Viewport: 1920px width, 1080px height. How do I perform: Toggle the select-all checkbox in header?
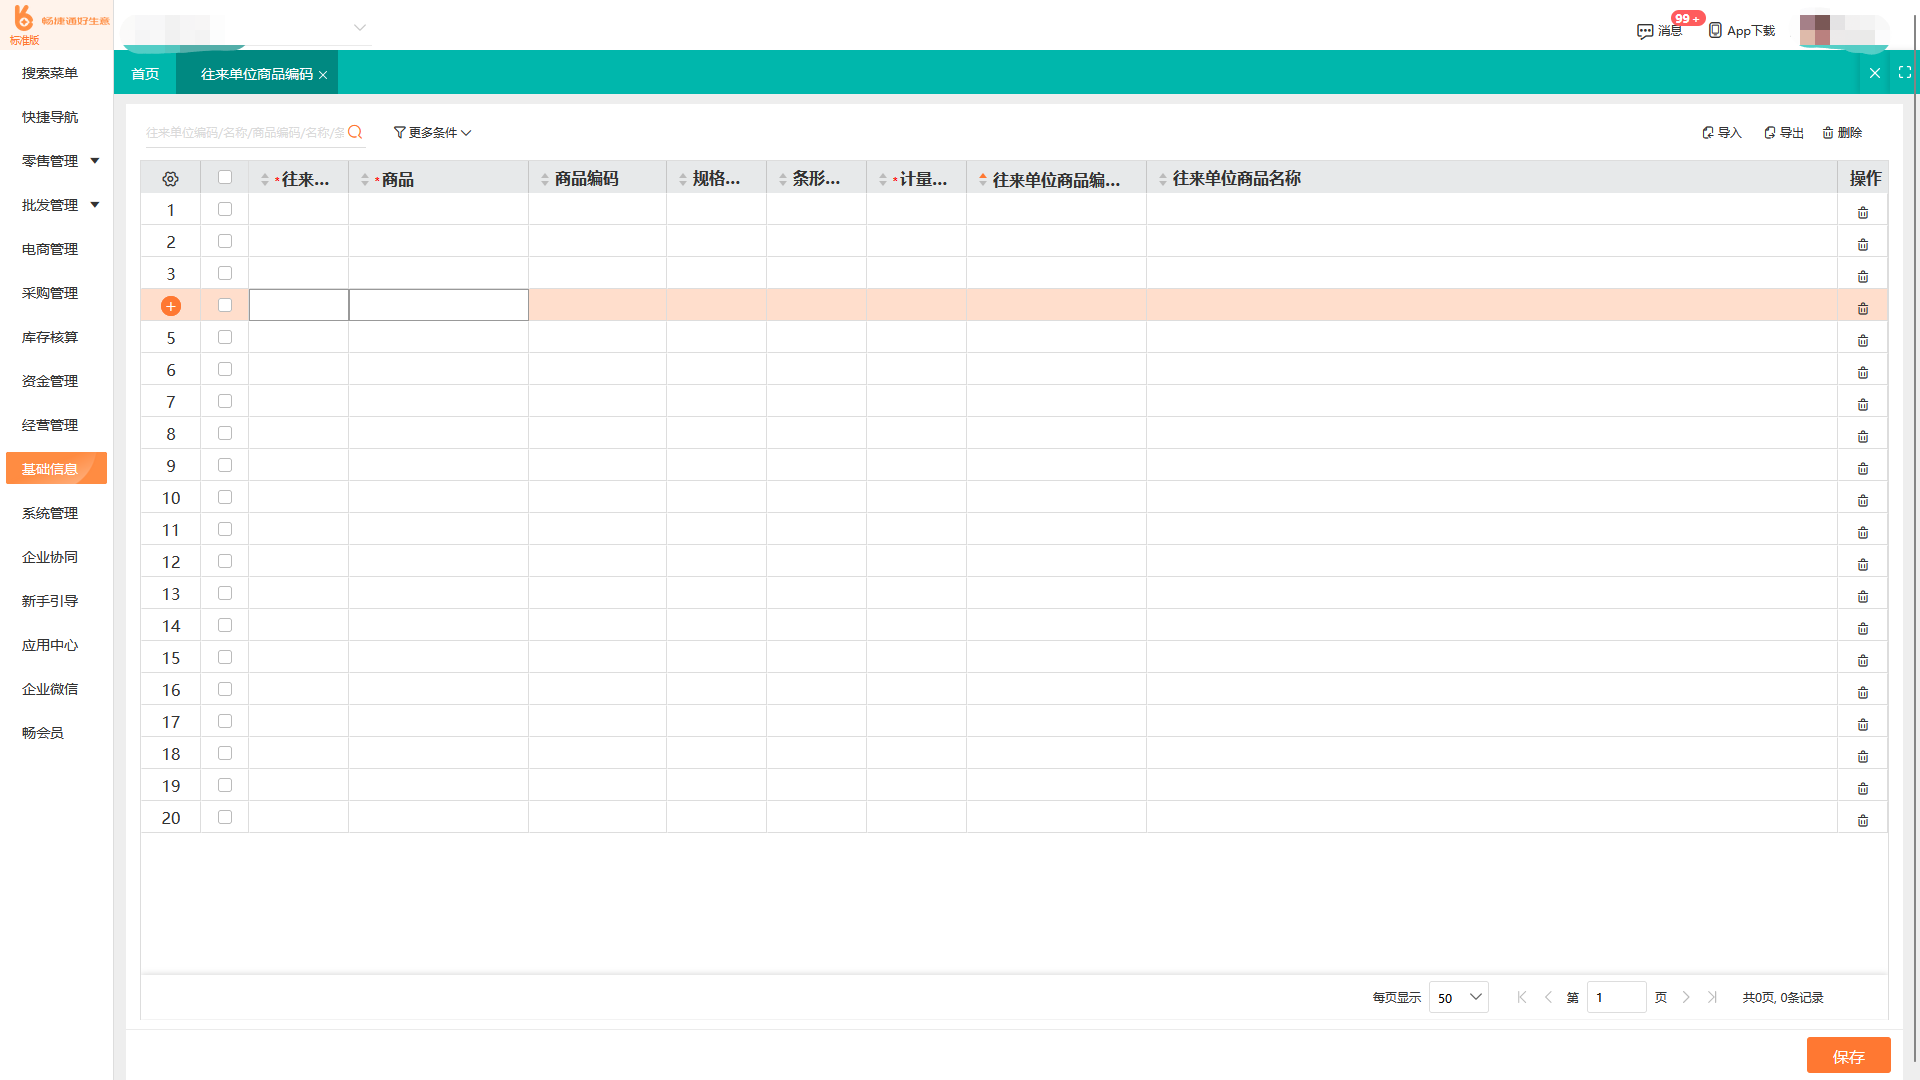(x=224, y=177)
